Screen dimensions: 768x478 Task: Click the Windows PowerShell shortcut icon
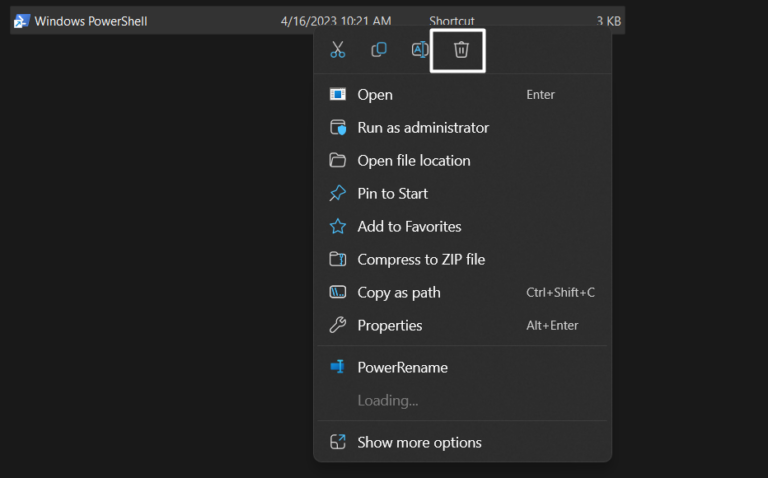pos(22,21)
